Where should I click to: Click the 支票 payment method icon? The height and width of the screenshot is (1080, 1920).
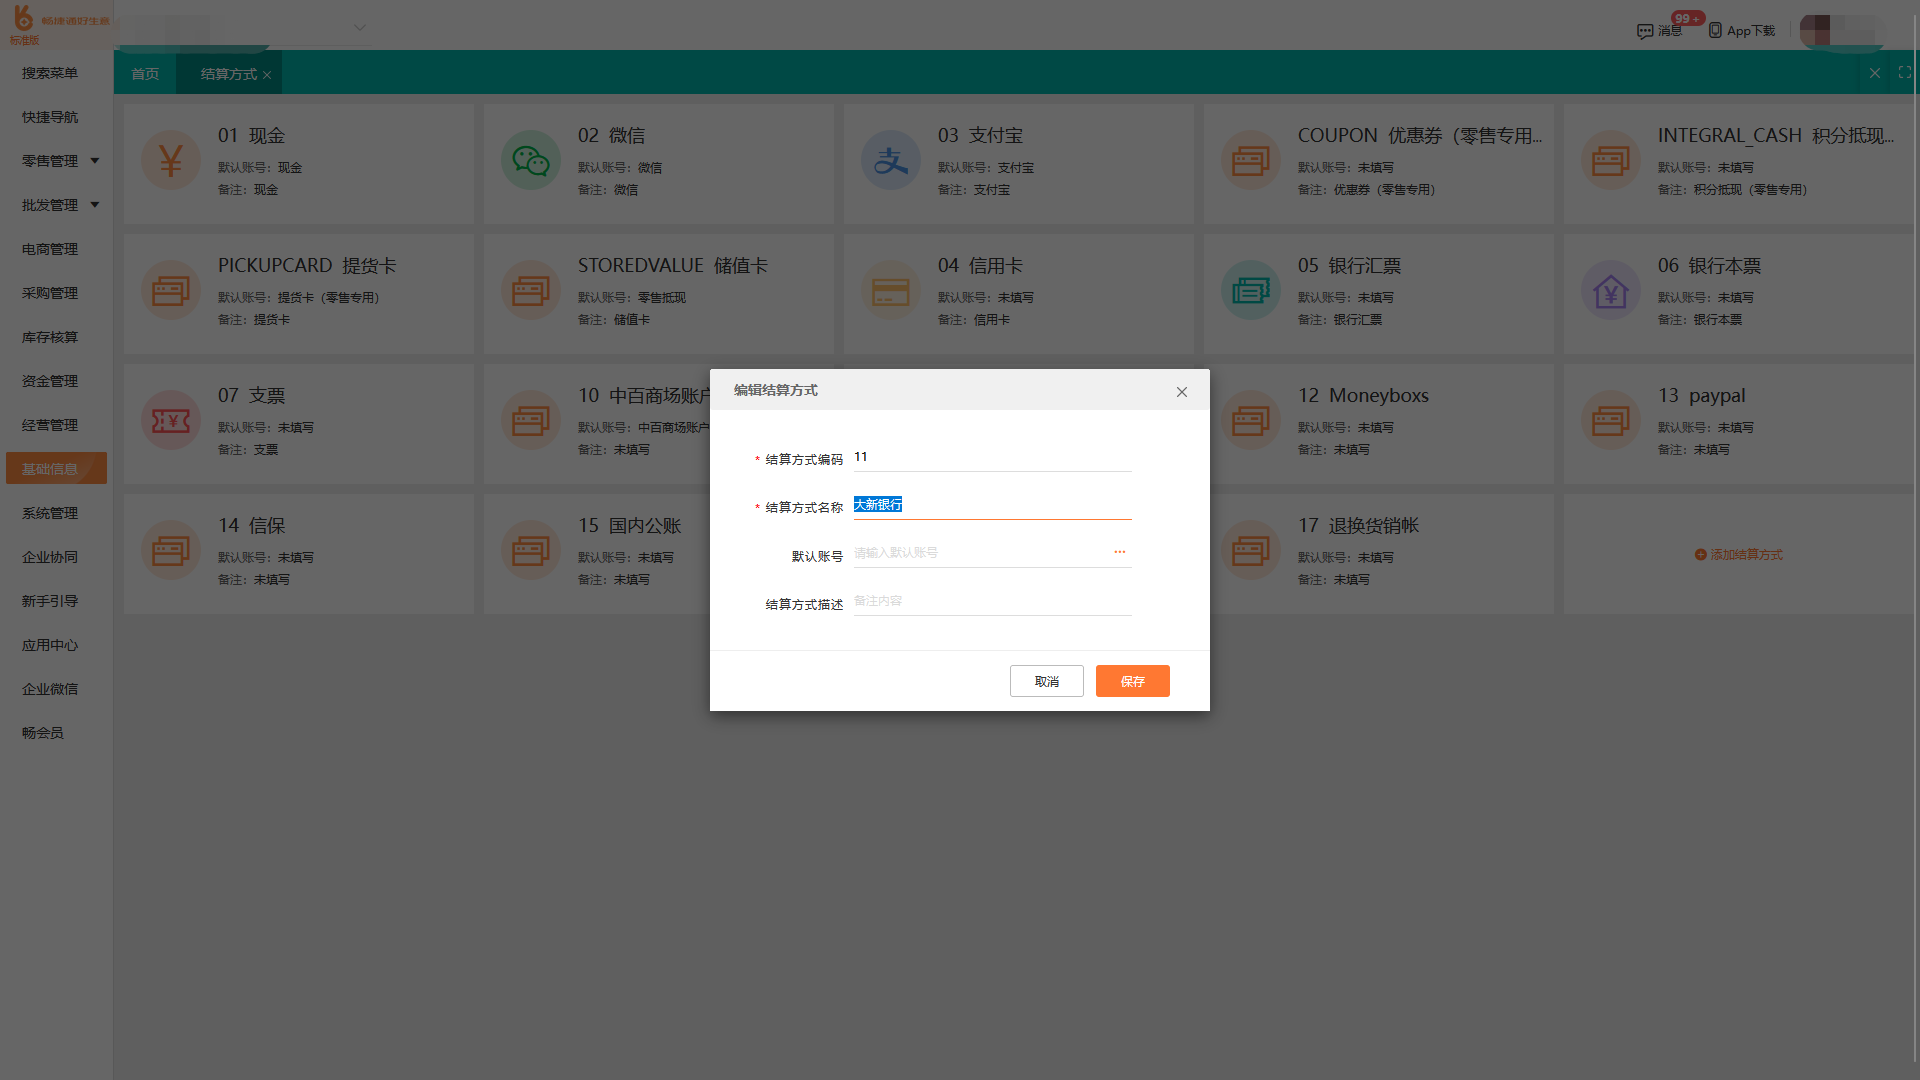click(x=170, y=419)
